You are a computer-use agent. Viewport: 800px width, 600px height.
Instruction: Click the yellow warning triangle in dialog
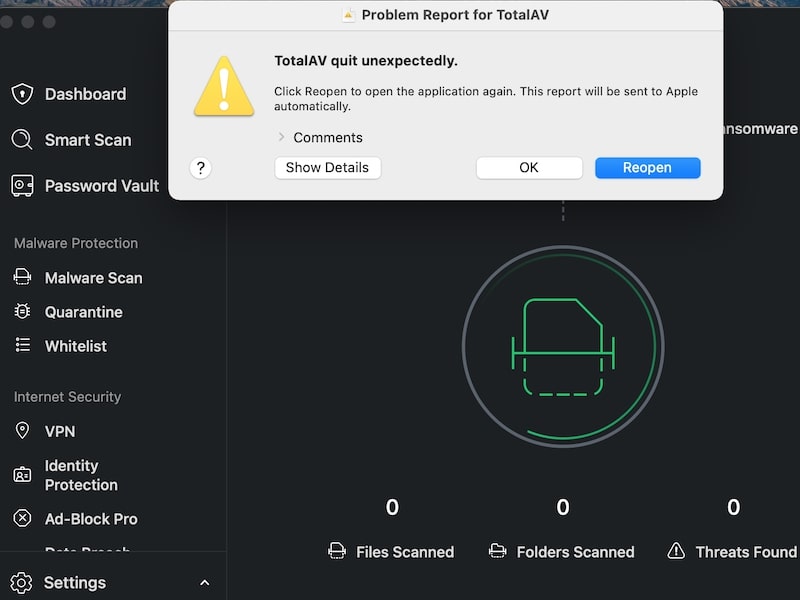[224, 87]
